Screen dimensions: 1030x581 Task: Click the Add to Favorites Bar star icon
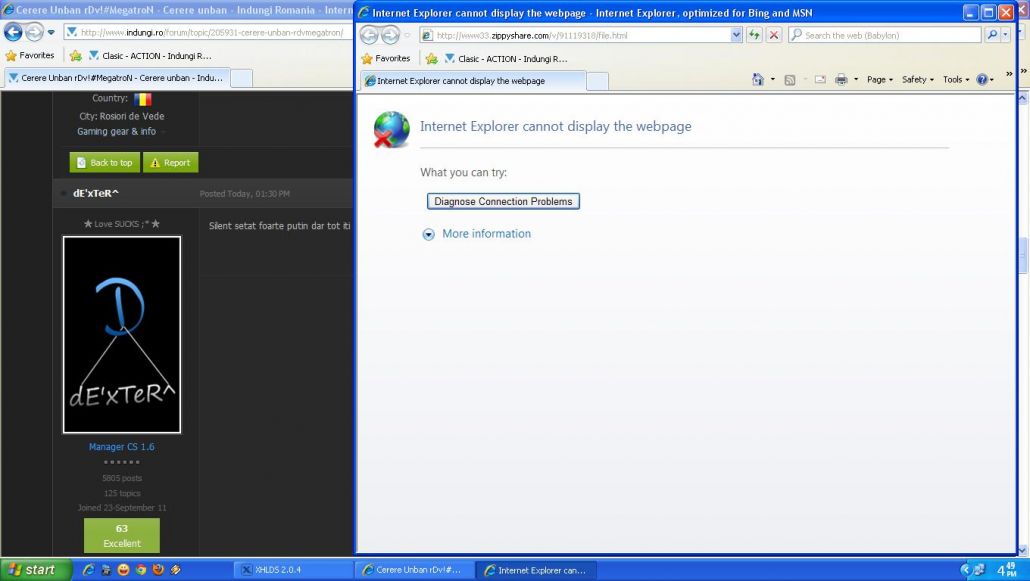point(431,58)
